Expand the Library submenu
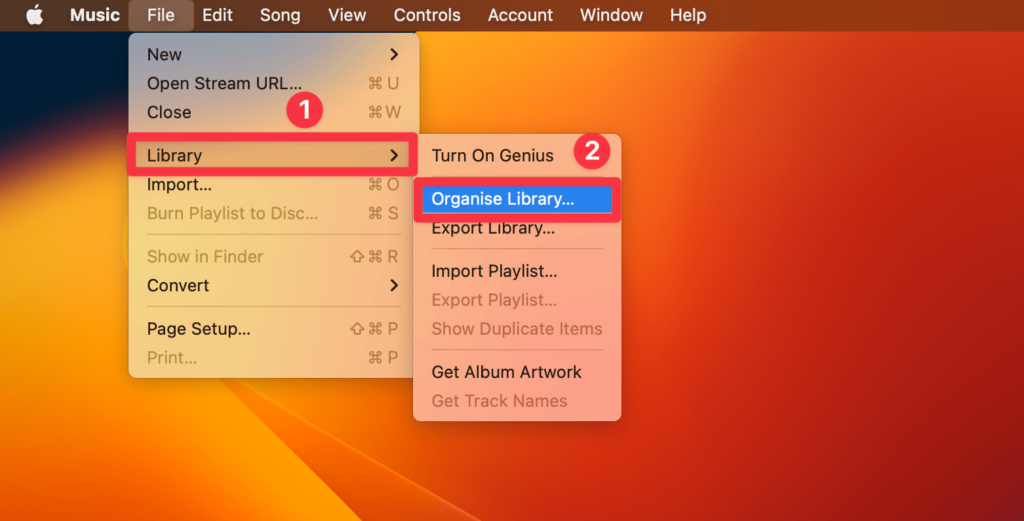This screenshot has height=521, width=1024. coord(273,155)
